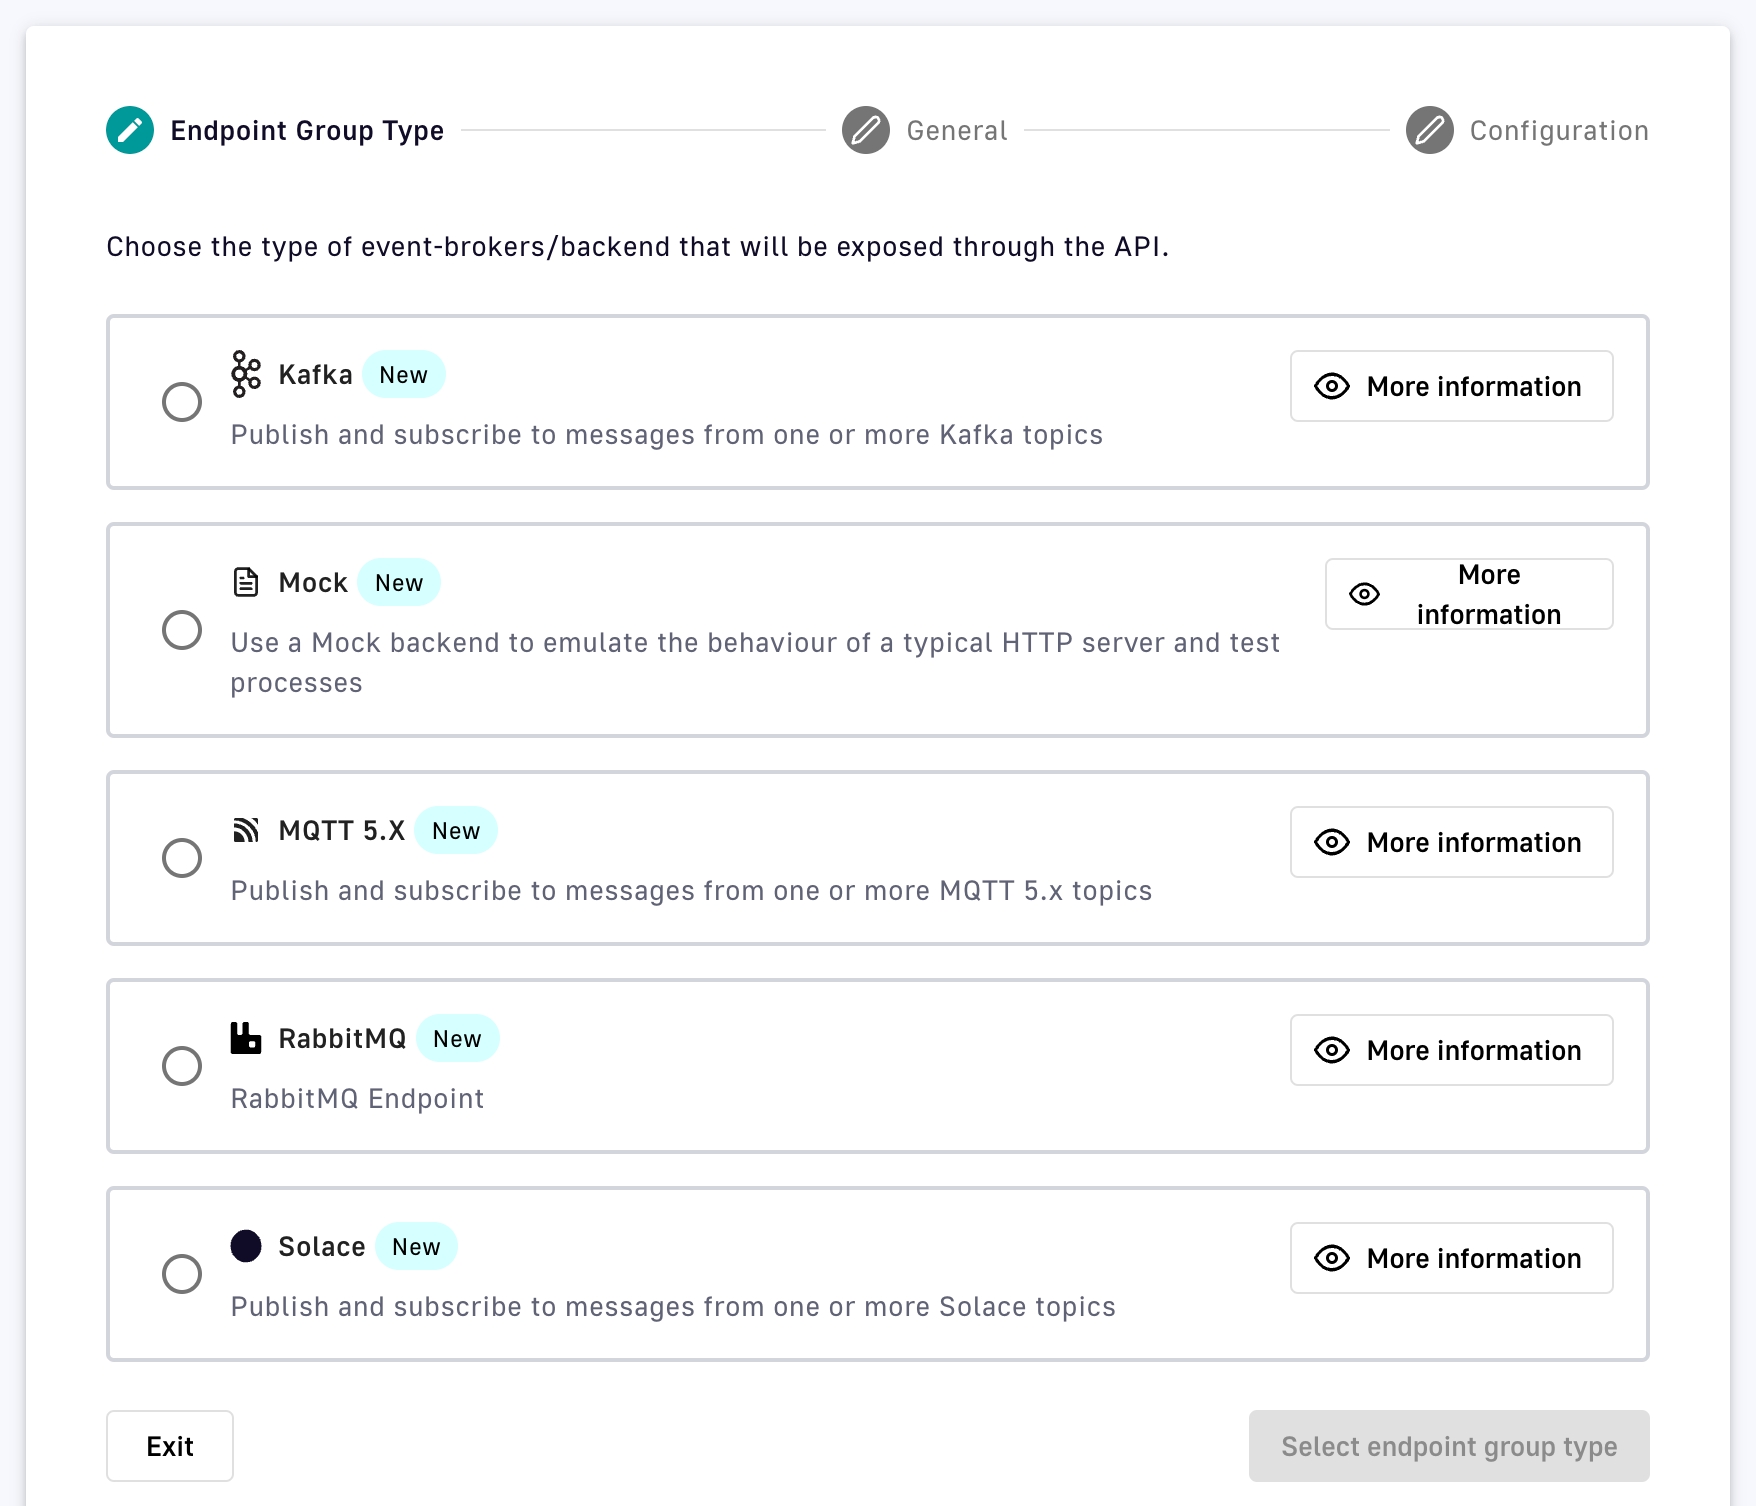Click the Configuration step pencil icon
1756x1506 pixels.
[x=1430, y=130]
